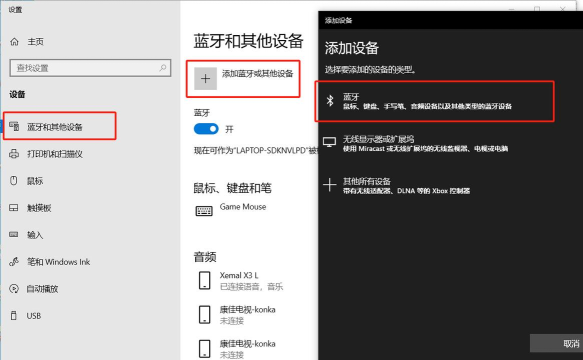The image size is (583, 360).
Task: Open 触摸板 touchpad icon
Action: click(14, 208)
